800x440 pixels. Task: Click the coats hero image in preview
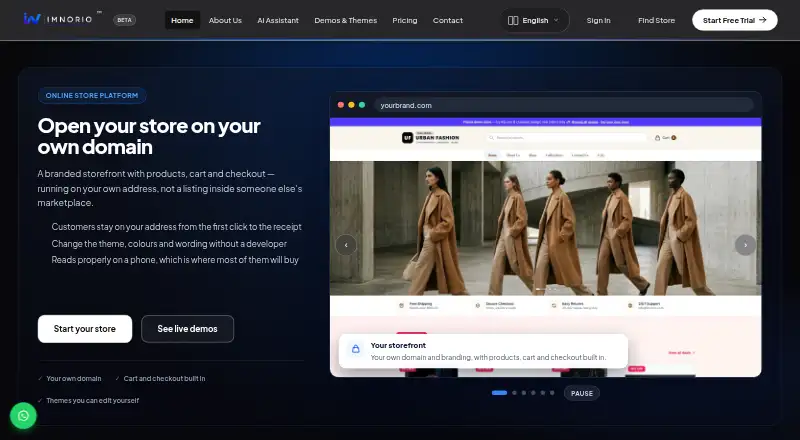coord(545,228)
